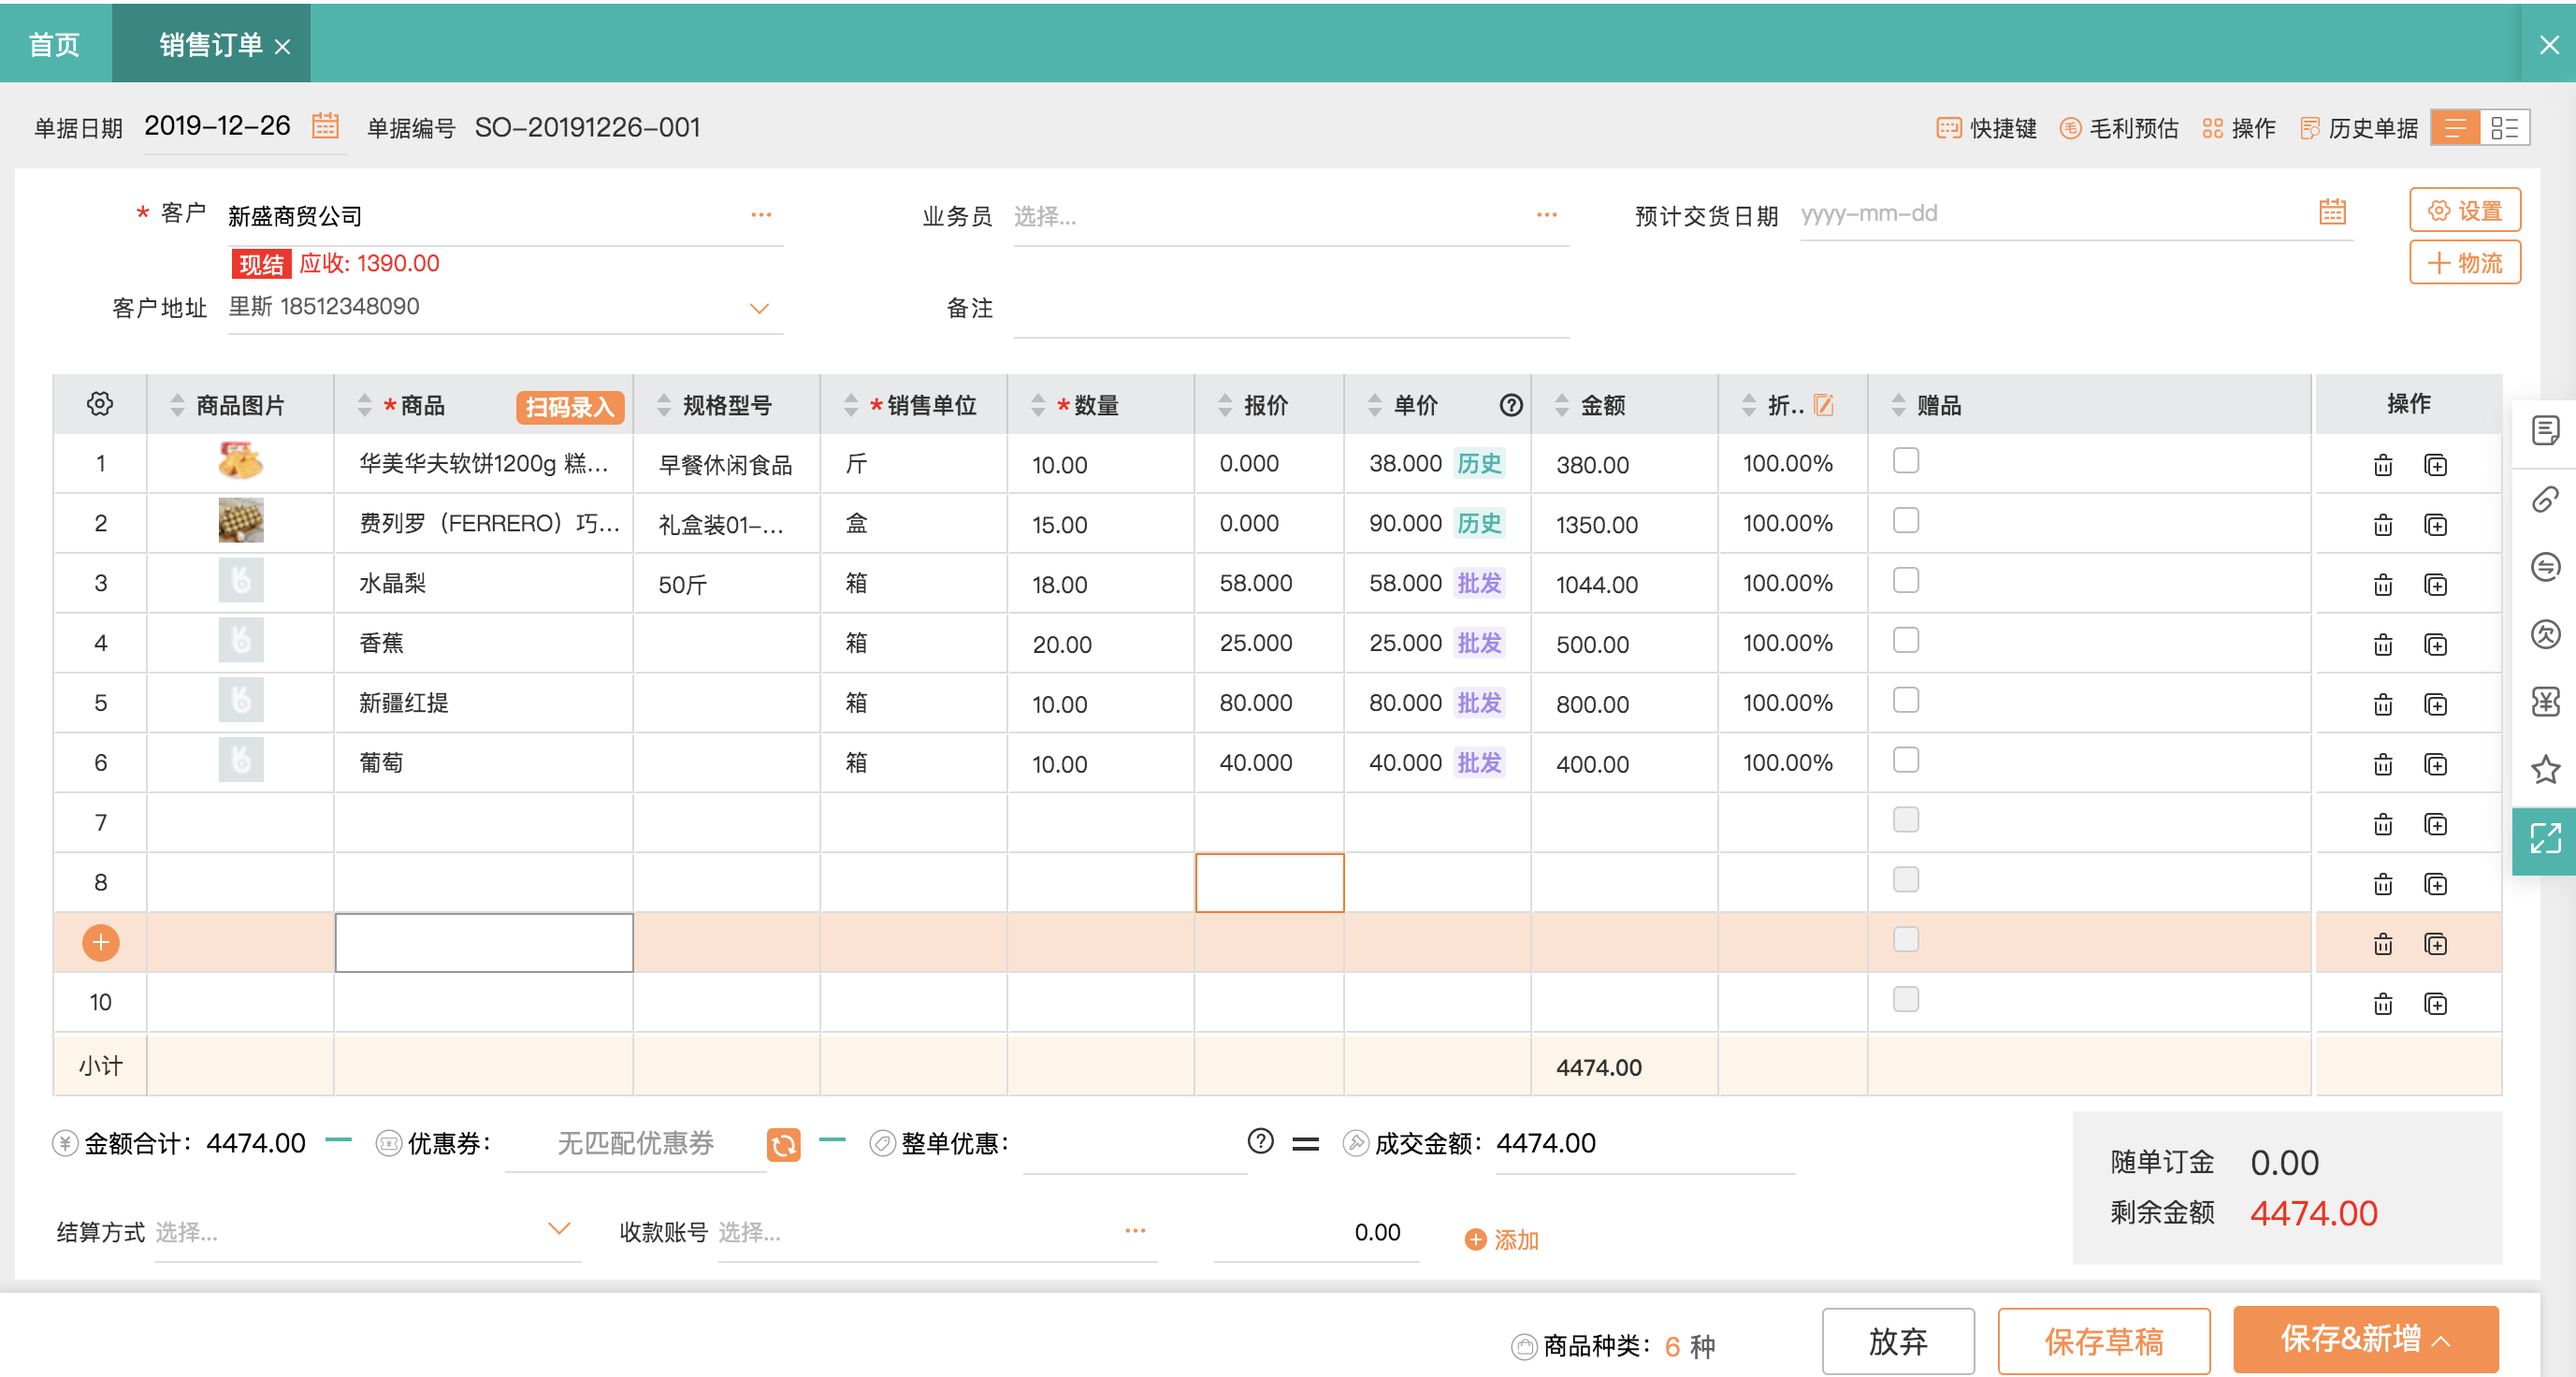Image resolution: width=2576 pixels, height=1377 pixels.
Task: Toggle gift checkbox for row 5
Action: coord(1910,701)
